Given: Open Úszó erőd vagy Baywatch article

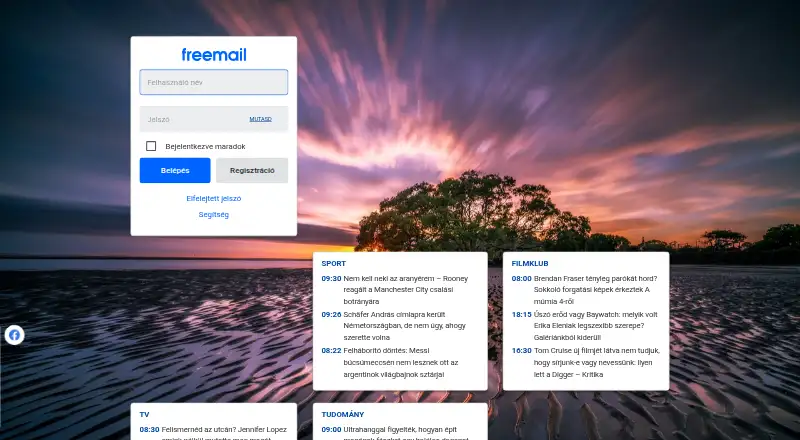Looking at the screenshot, I should point(595,326).
